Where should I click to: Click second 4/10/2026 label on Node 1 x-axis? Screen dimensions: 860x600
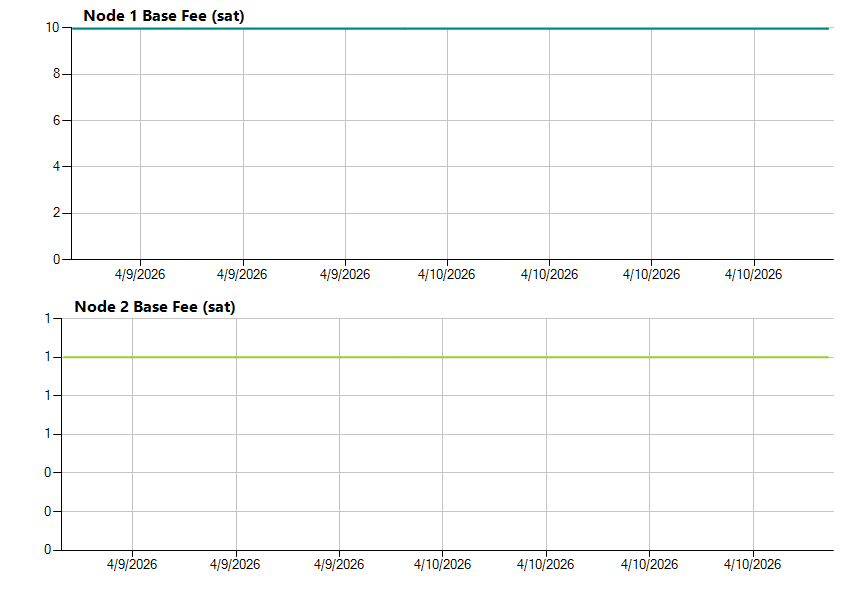[x=549, y=274]
